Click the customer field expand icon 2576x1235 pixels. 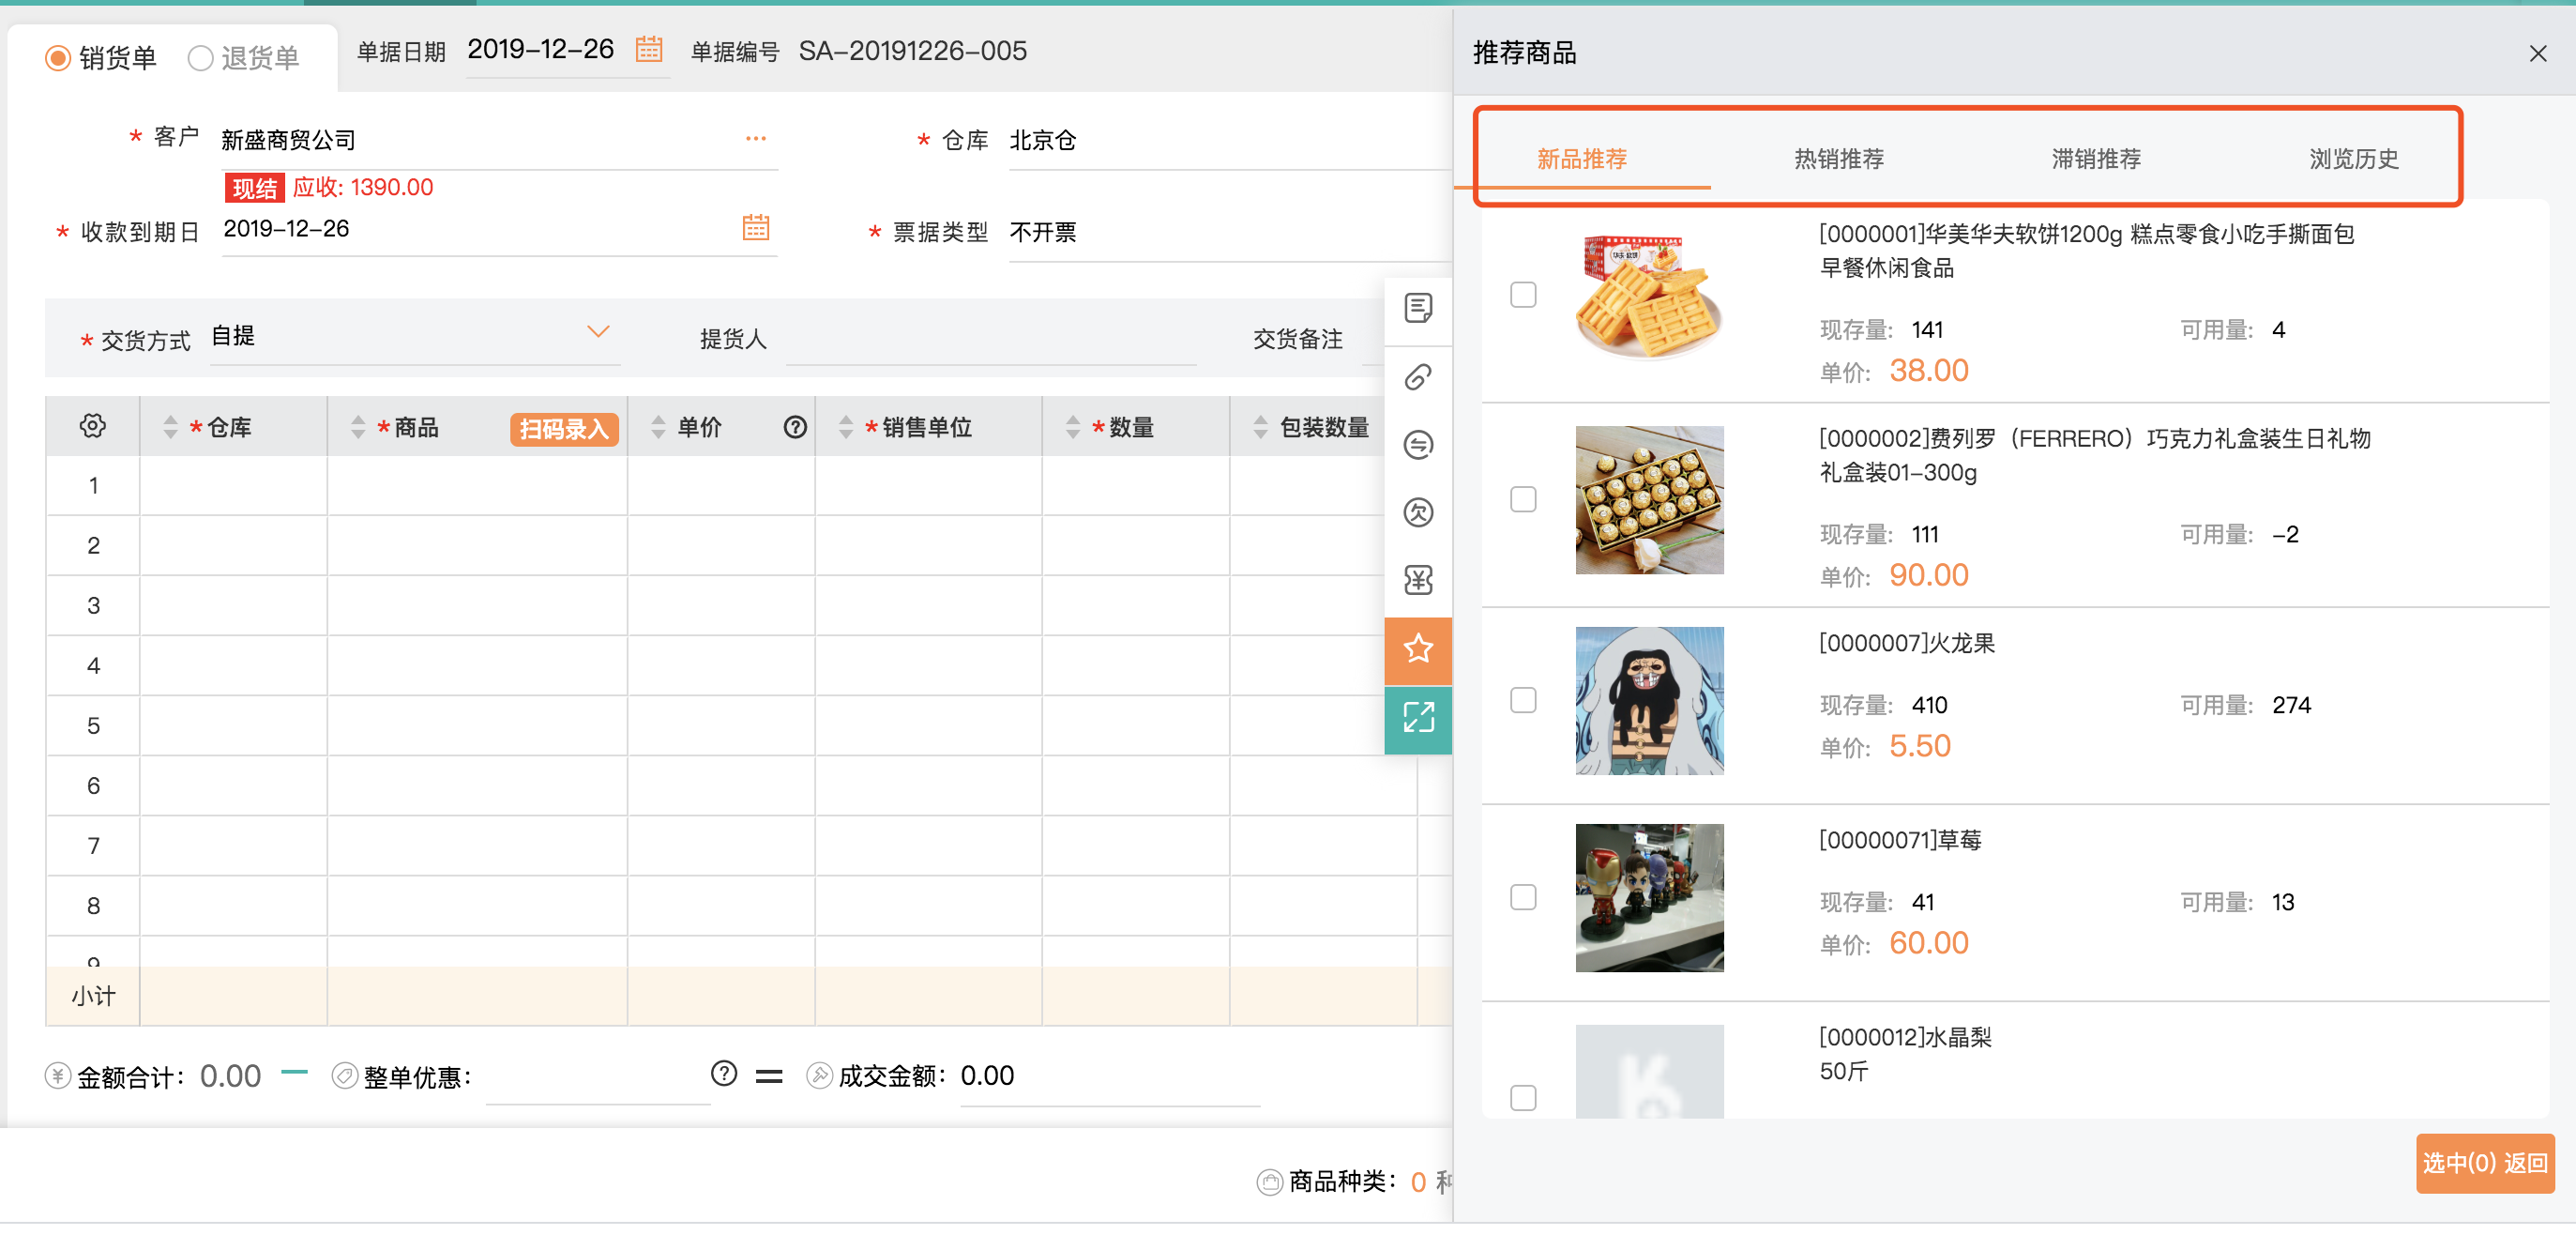pyautogui.click(x=756, y=138)
